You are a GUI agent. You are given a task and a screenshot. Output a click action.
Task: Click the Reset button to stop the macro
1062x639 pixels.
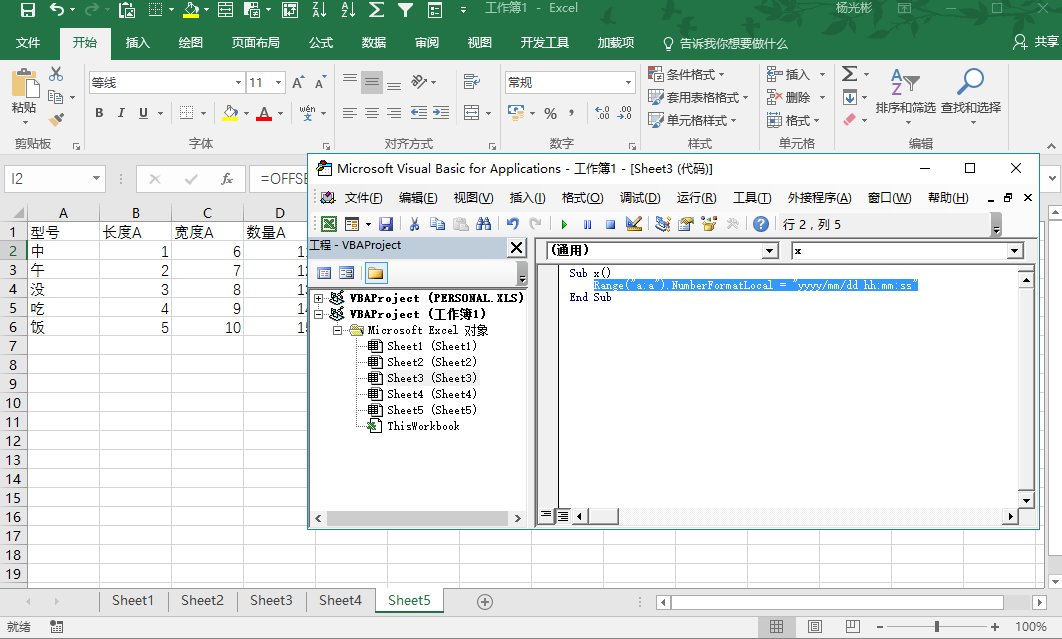point(611,223)
